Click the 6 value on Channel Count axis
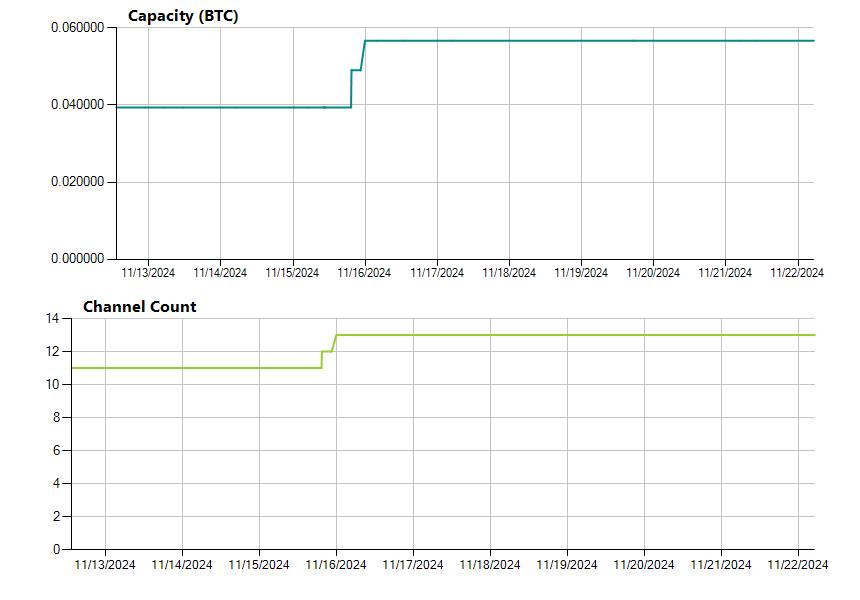Viewport: 860px width, 600px height. 57,451
